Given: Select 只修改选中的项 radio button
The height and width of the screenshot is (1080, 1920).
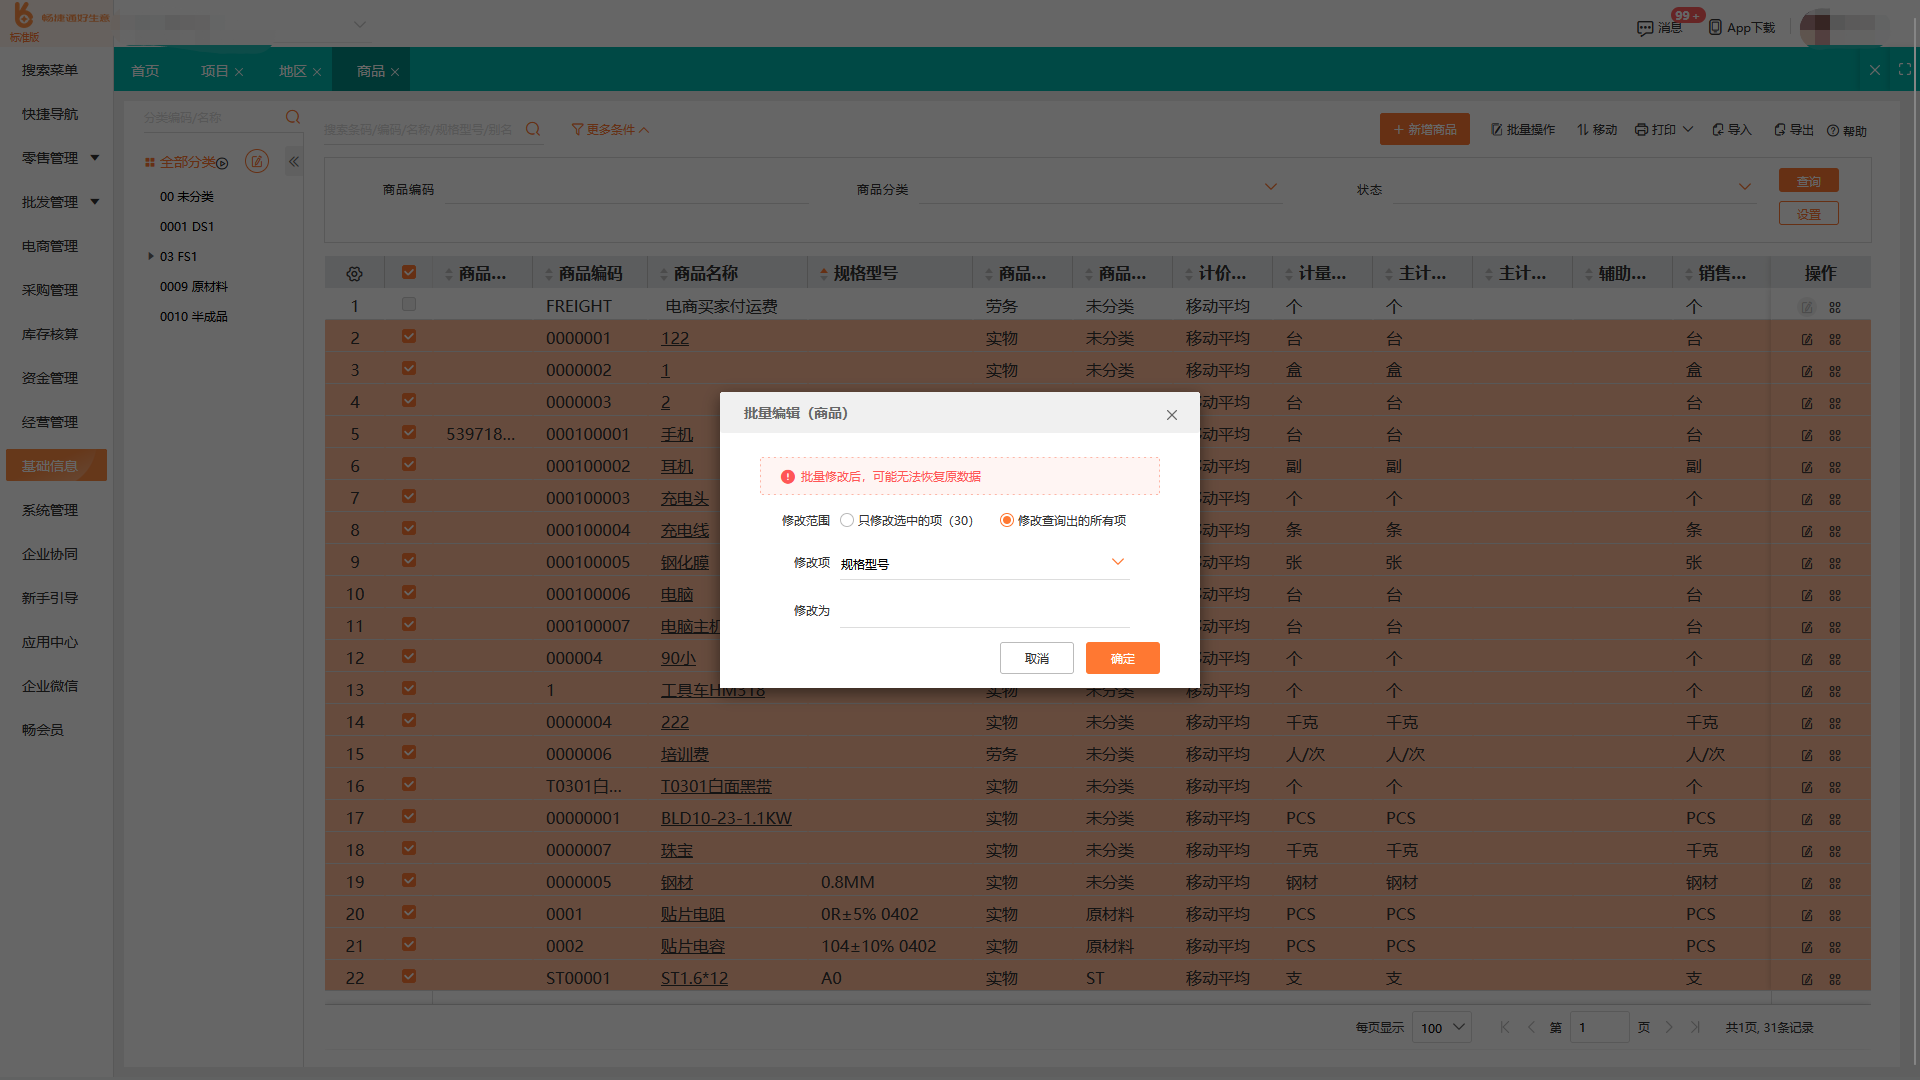Looking at the screenshot, I should click(x=847, y=520).
